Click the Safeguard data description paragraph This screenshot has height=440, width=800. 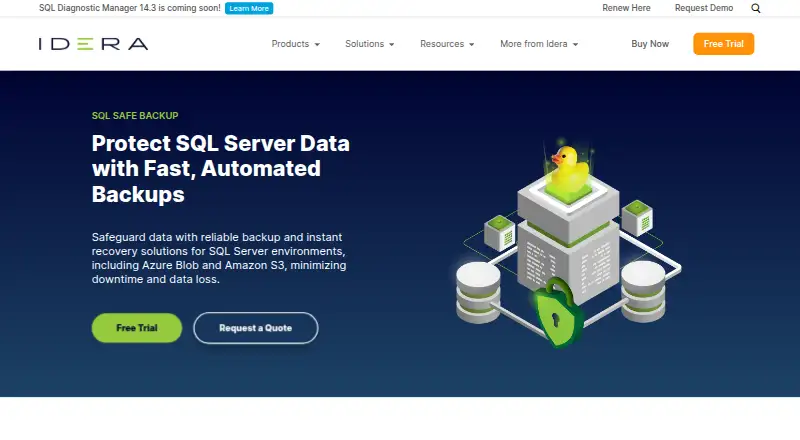(219, 258)
